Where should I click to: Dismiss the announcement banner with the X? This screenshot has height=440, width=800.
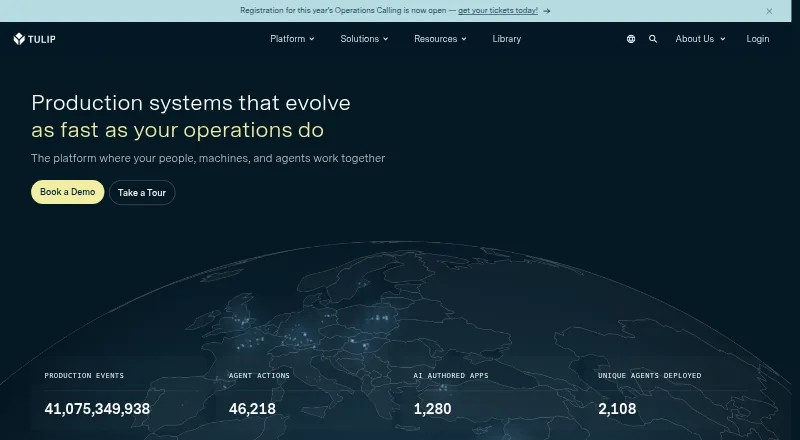coord(769,11)
